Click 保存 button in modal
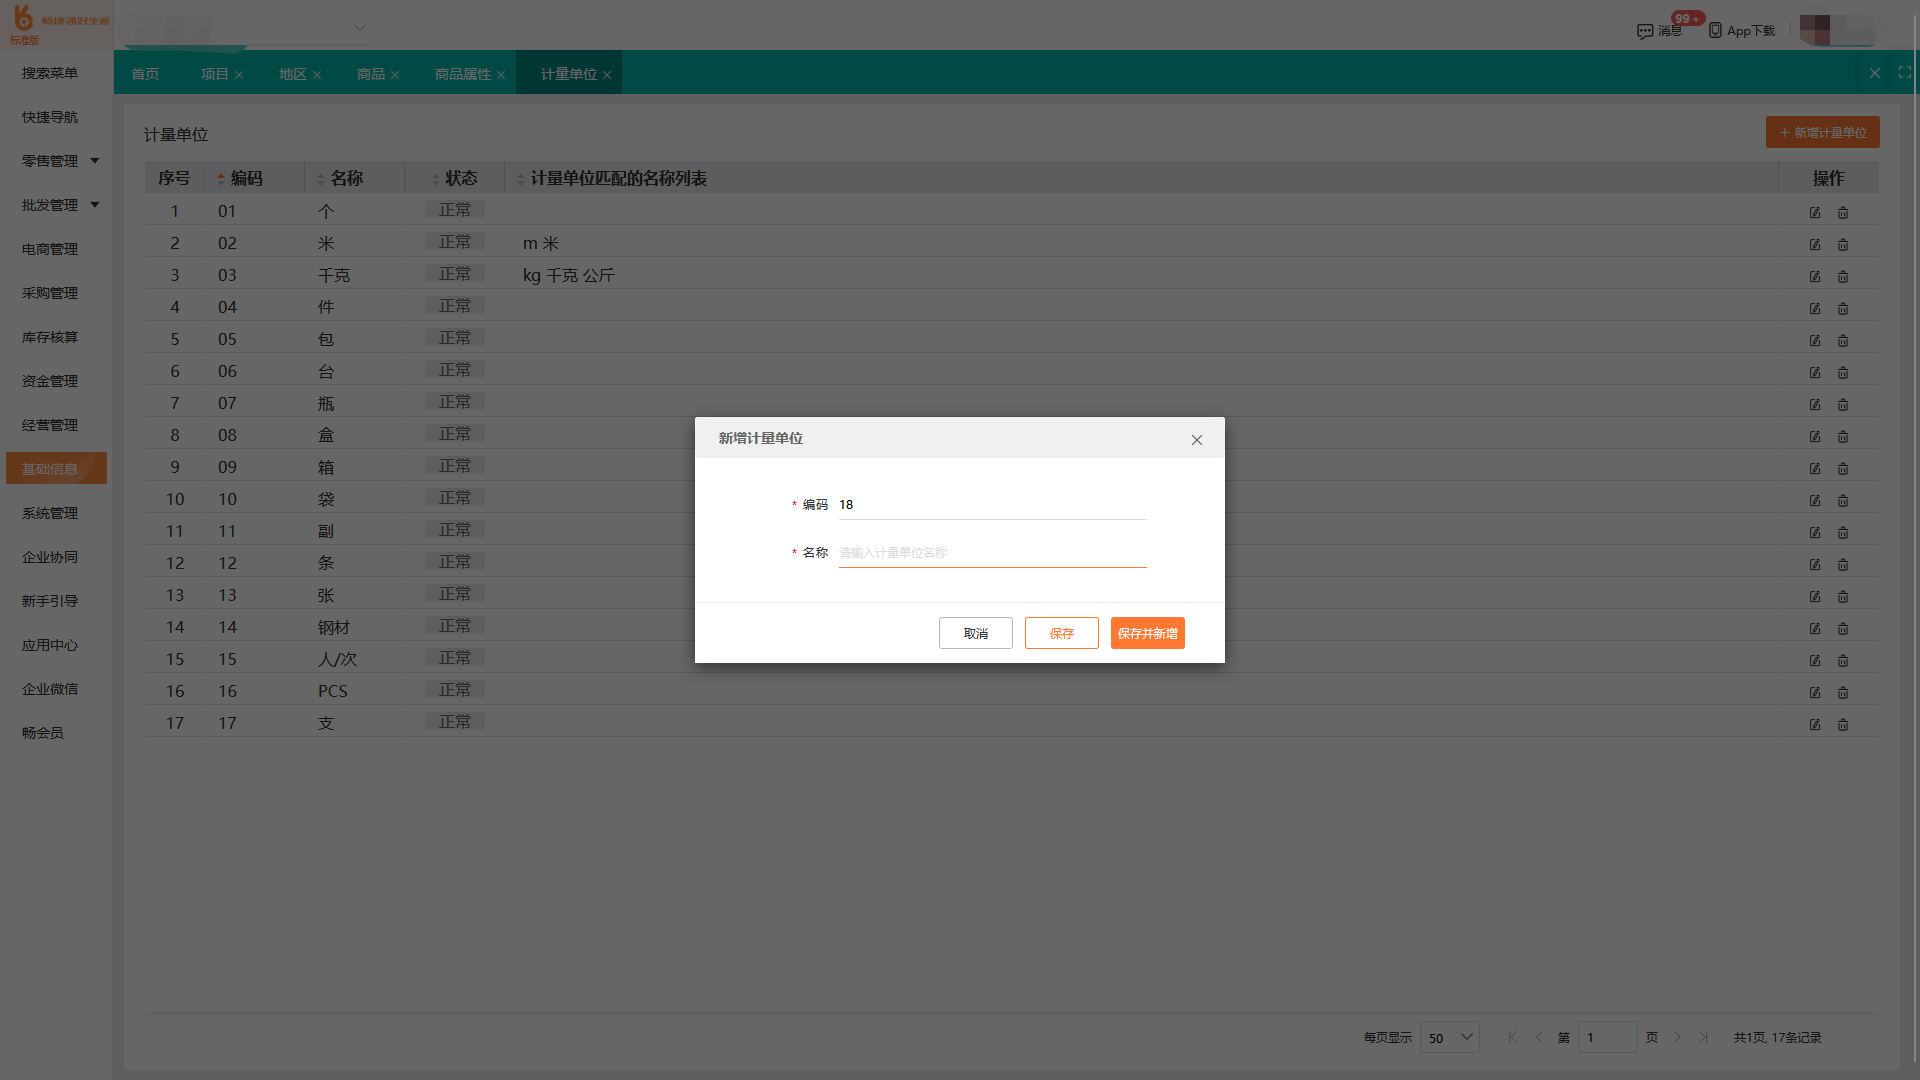1920x1080 pixels. tap(1060, 633)
